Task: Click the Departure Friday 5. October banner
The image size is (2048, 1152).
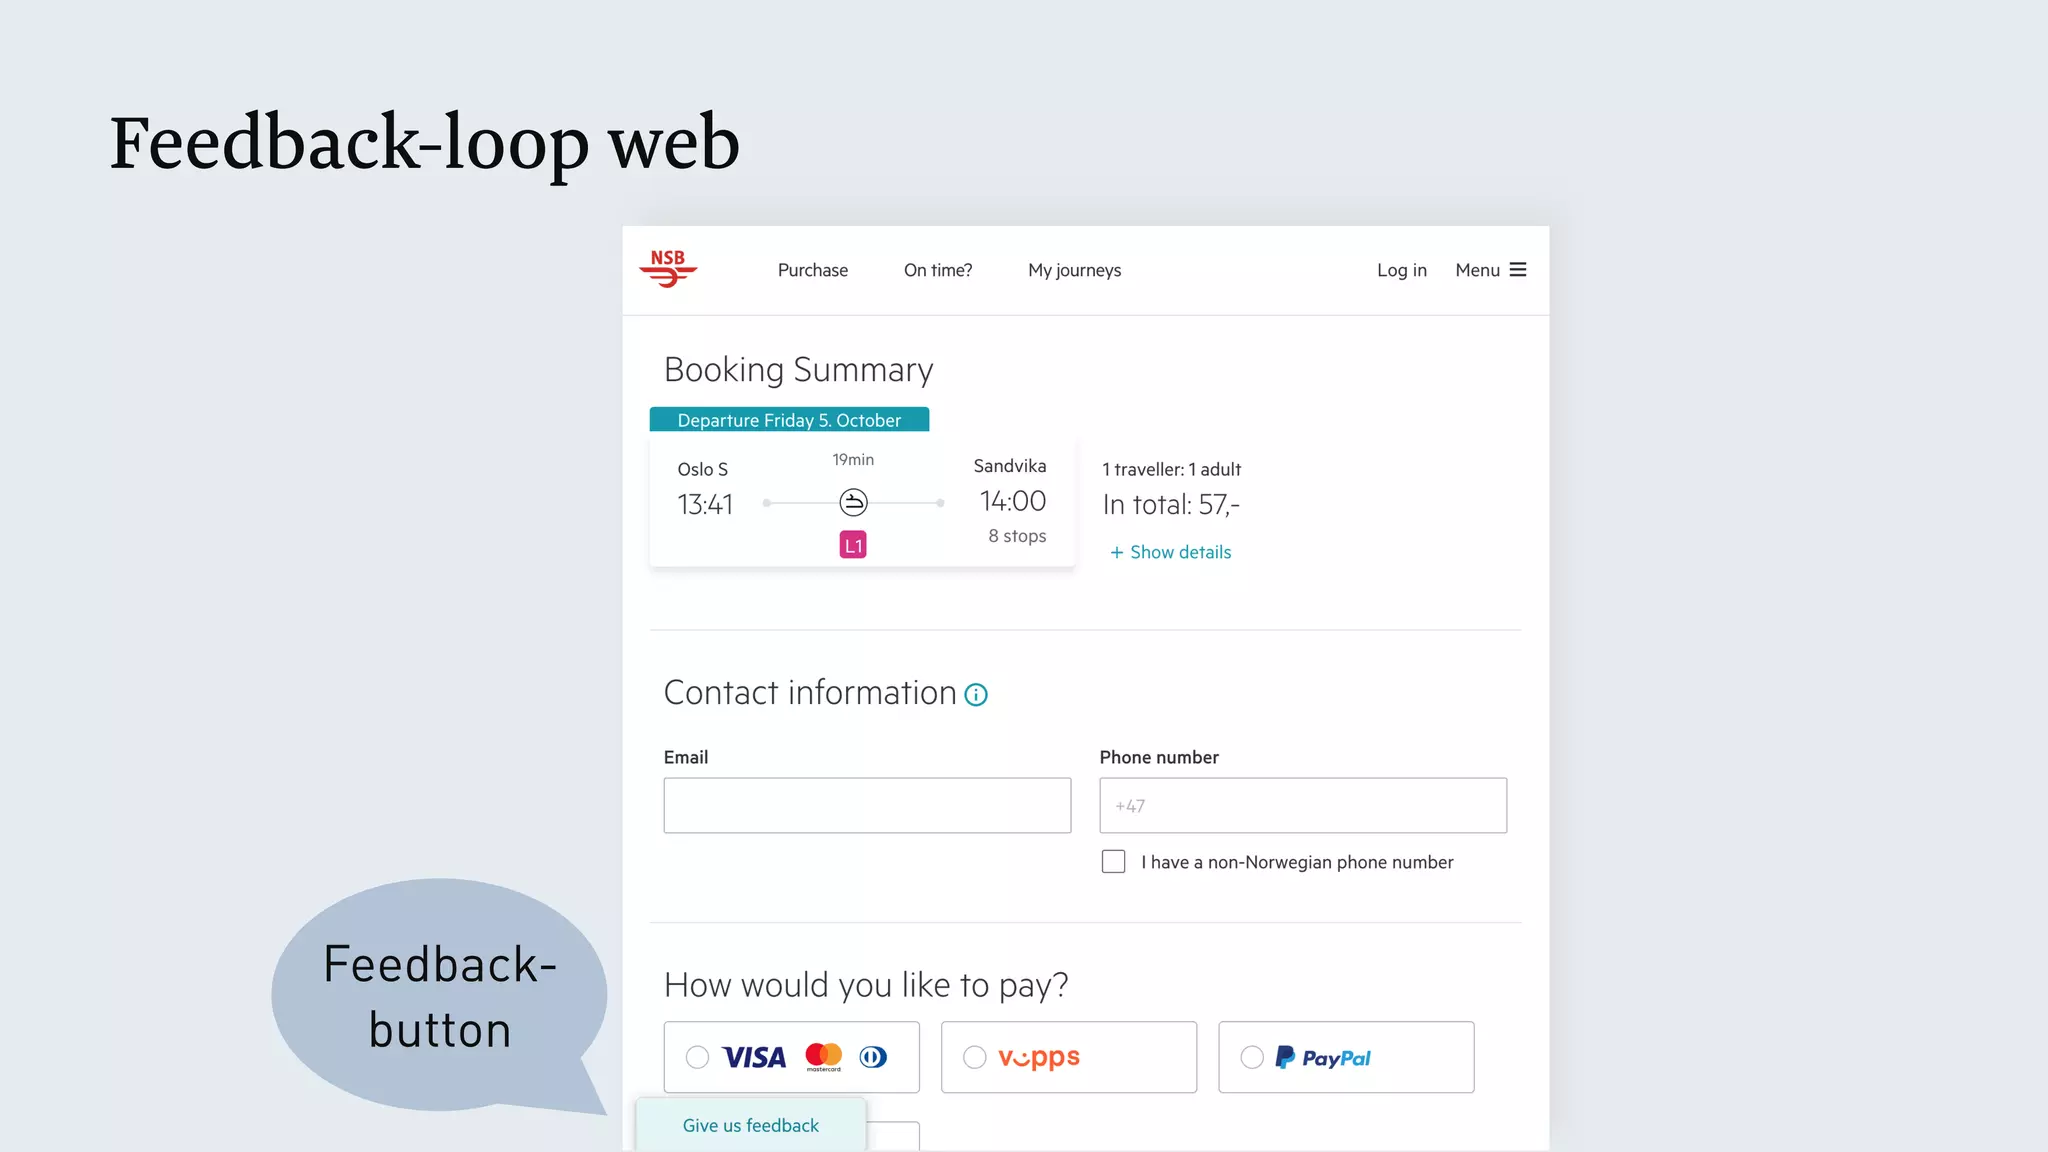Action: point(789,420)
